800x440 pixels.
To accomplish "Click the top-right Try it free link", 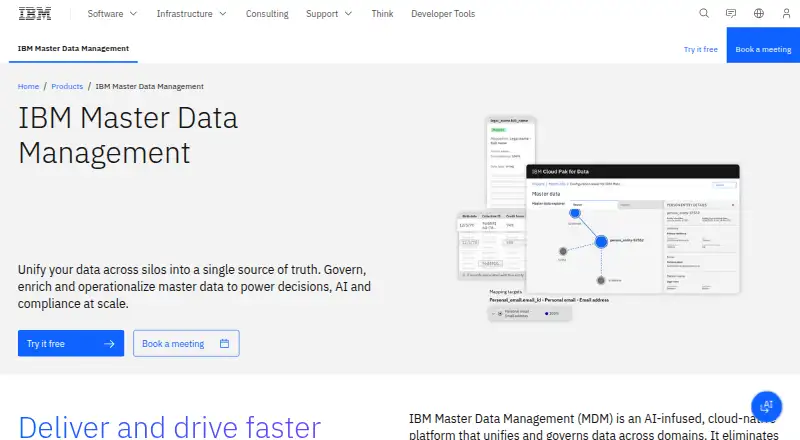I will 701,50.
